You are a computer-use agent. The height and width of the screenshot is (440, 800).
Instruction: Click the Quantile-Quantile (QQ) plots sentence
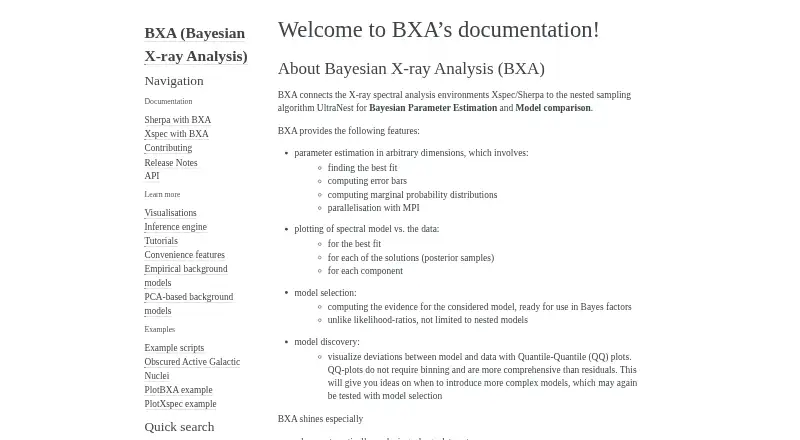pos(480,357)
